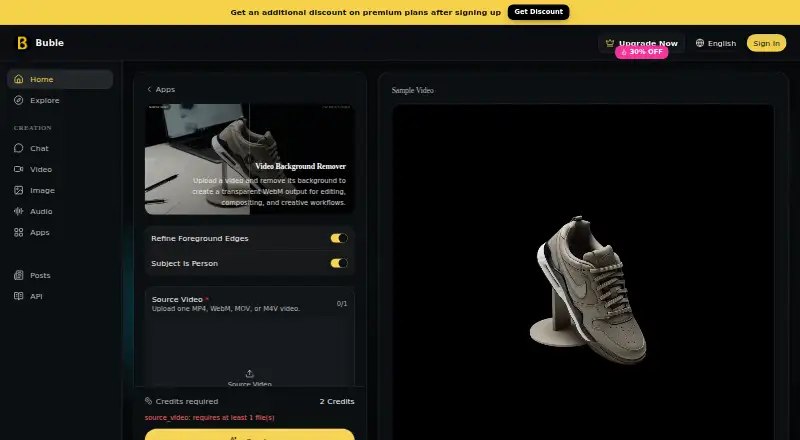Screen dimensions: 800x440
Task: Click the Sign In button
Action: pyautogui.click(x=766, y=43)
